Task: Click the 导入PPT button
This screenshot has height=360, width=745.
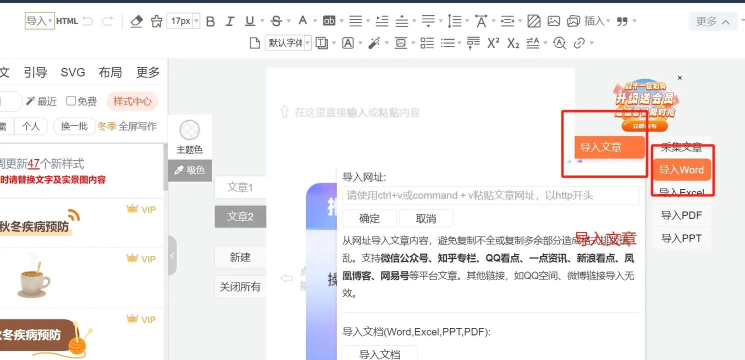Action: [x=681, y=238]
